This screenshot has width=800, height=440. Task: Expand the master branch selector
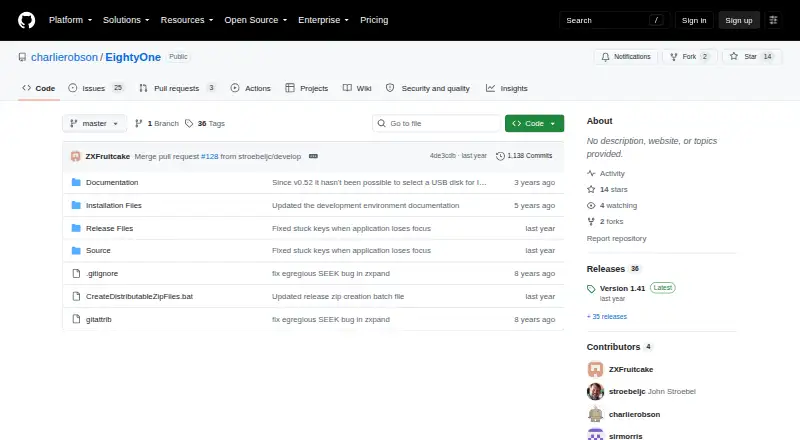pos(94,124)
